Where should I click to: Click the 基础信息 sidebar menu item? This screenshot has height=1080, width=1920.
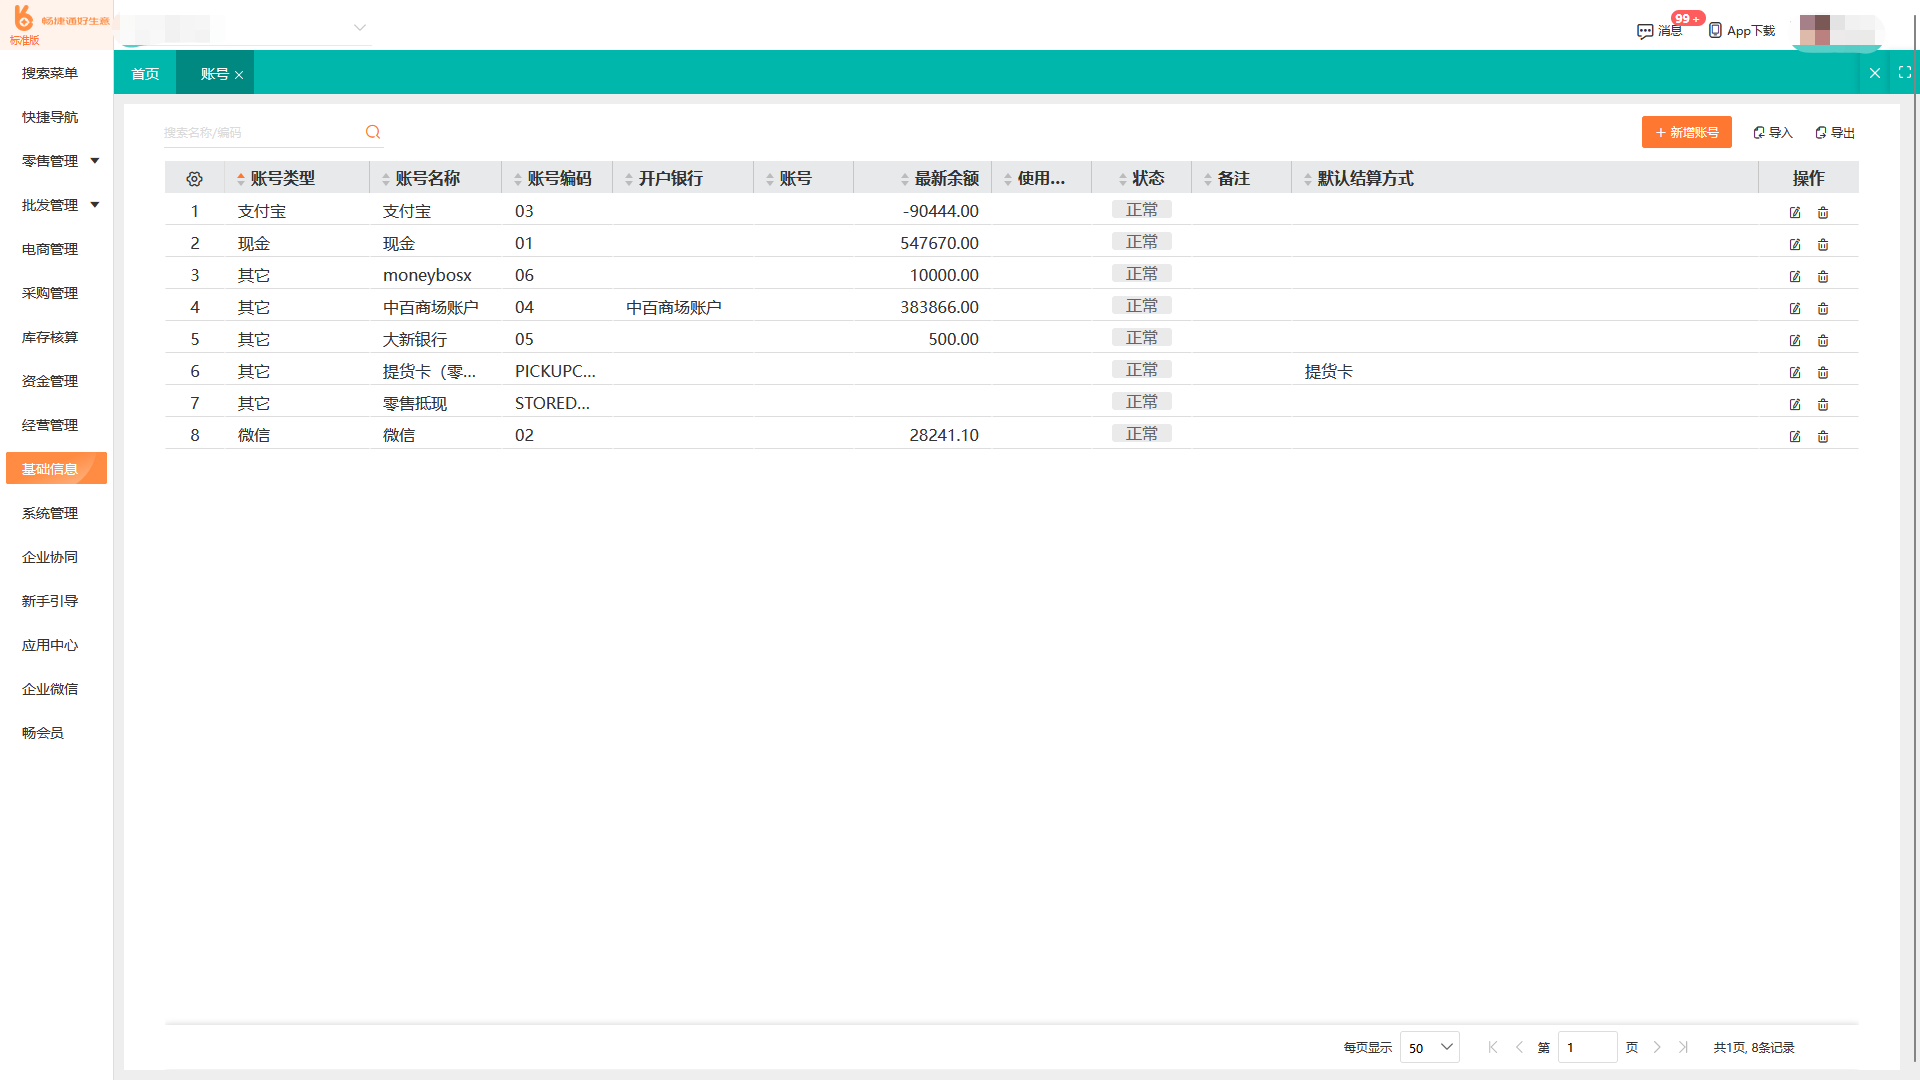(x=53, y=469)
